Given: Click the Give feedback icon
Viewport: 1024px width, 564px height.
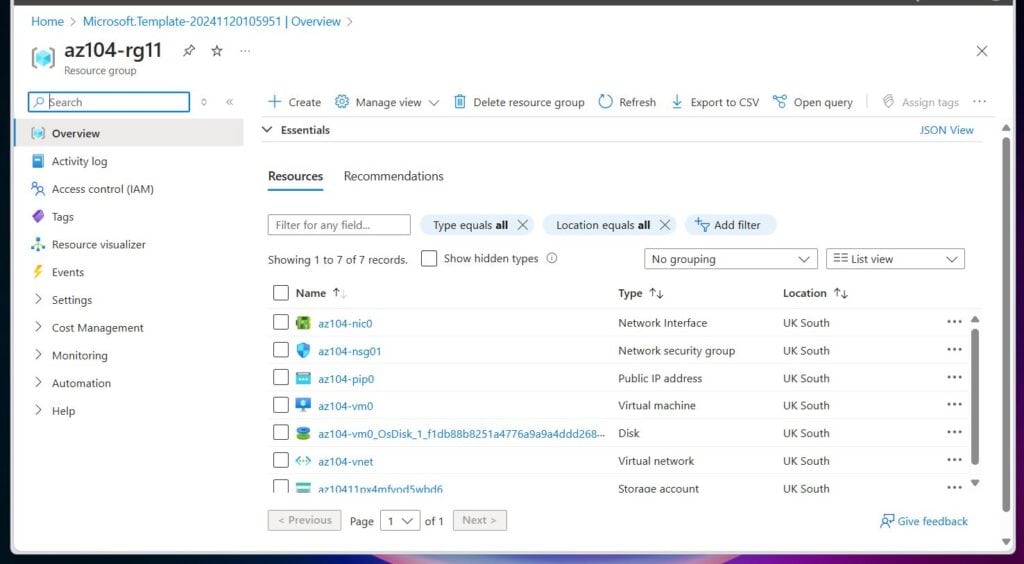Looking at the screenshot, I should click(887, 521).
